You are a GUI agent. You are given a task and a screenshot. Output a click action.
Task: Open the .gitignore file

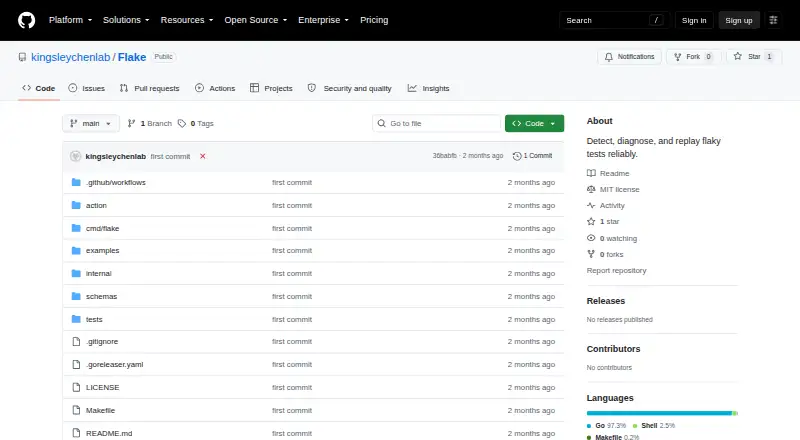[102, 341]
